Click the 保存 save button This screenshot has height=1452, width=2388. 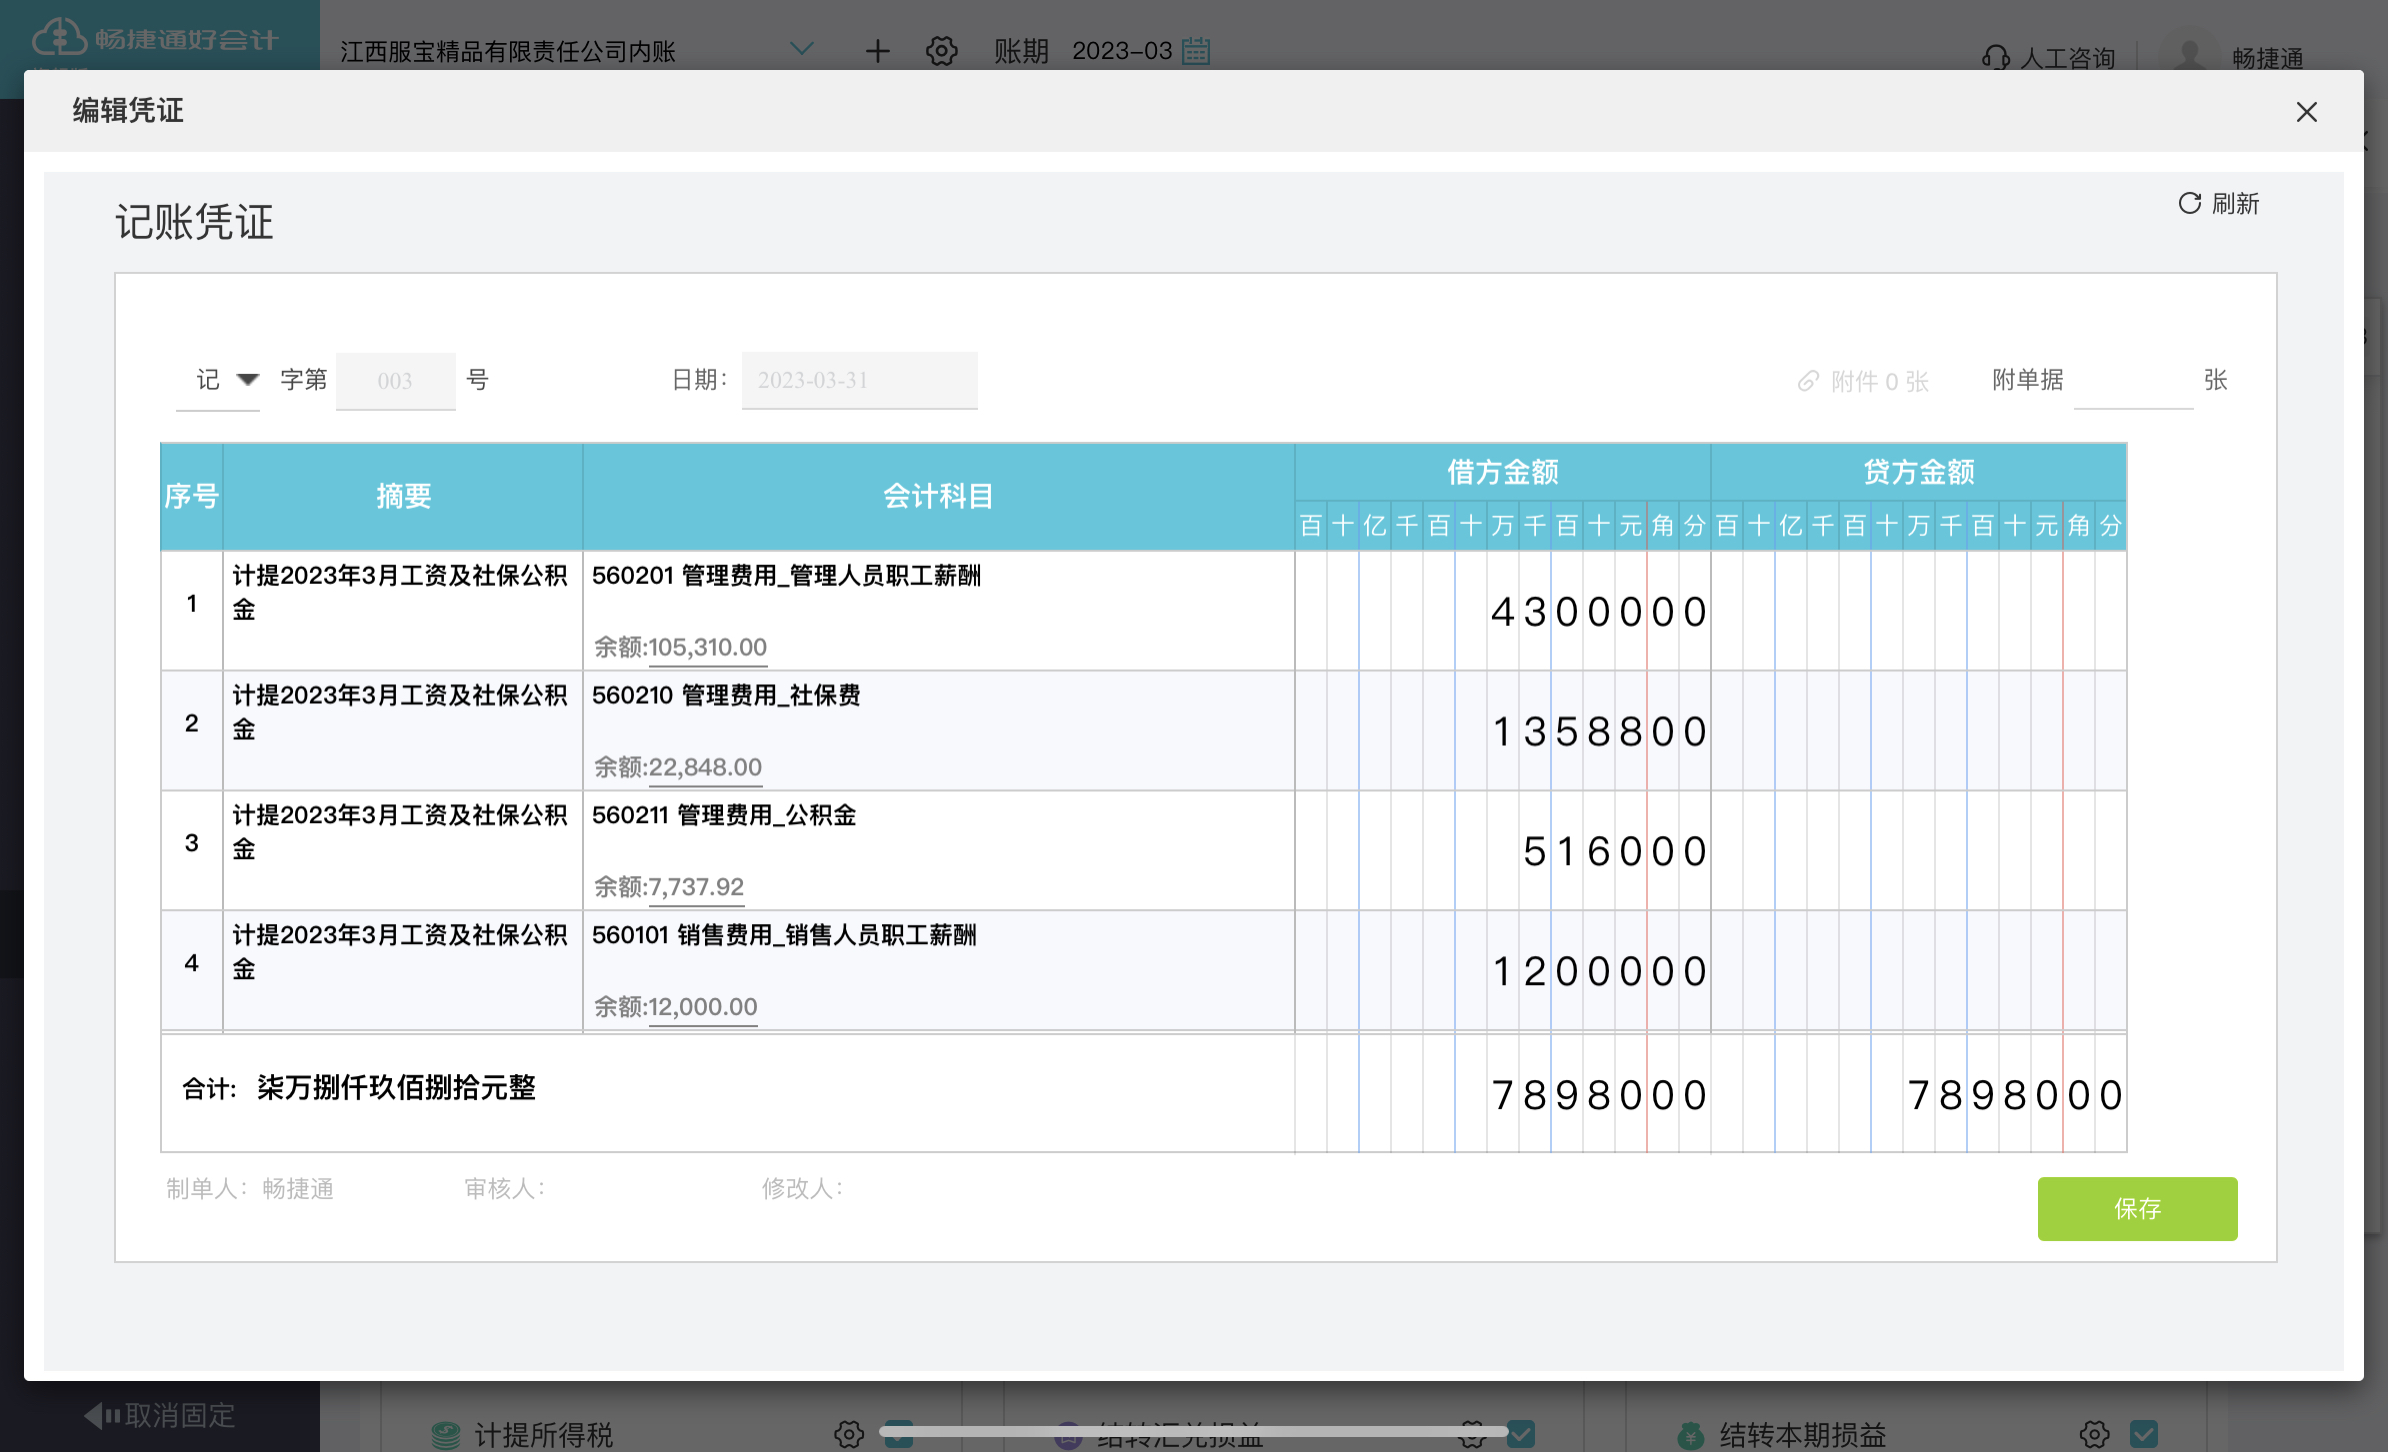(2137, 1210)
